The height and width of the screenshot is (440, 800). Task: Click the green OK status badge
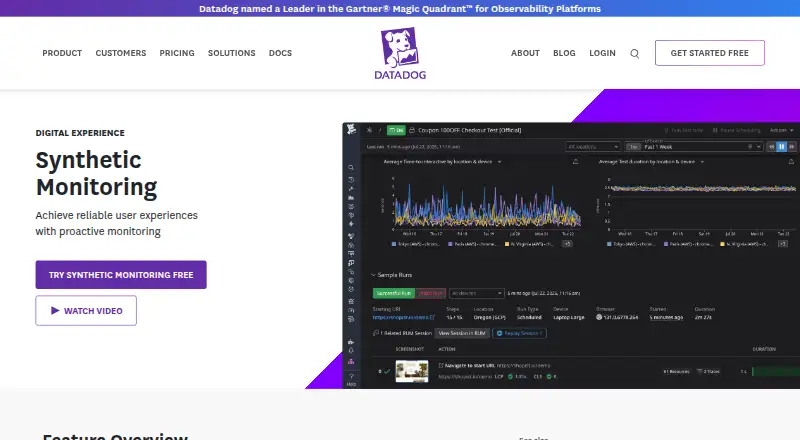tap(396, 130)
